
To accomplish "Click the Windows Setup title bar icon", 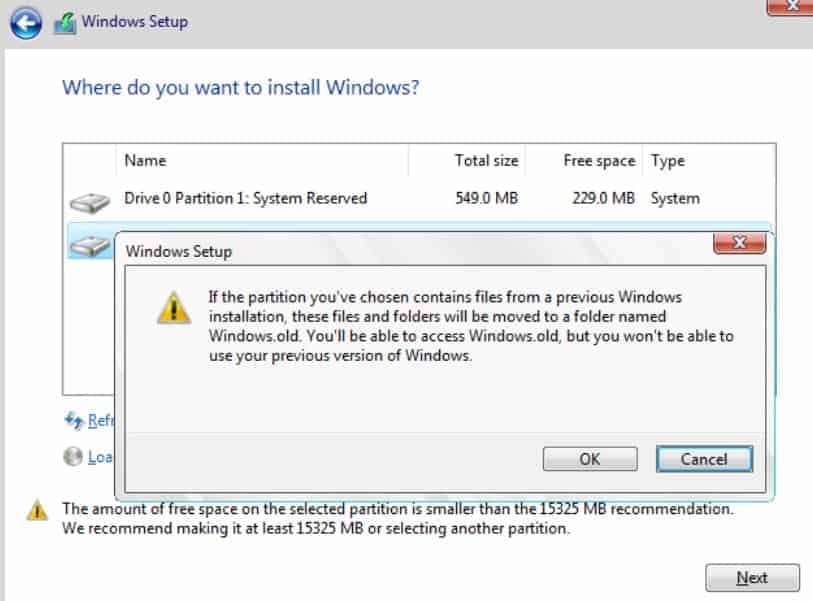I will pos(65,23).
